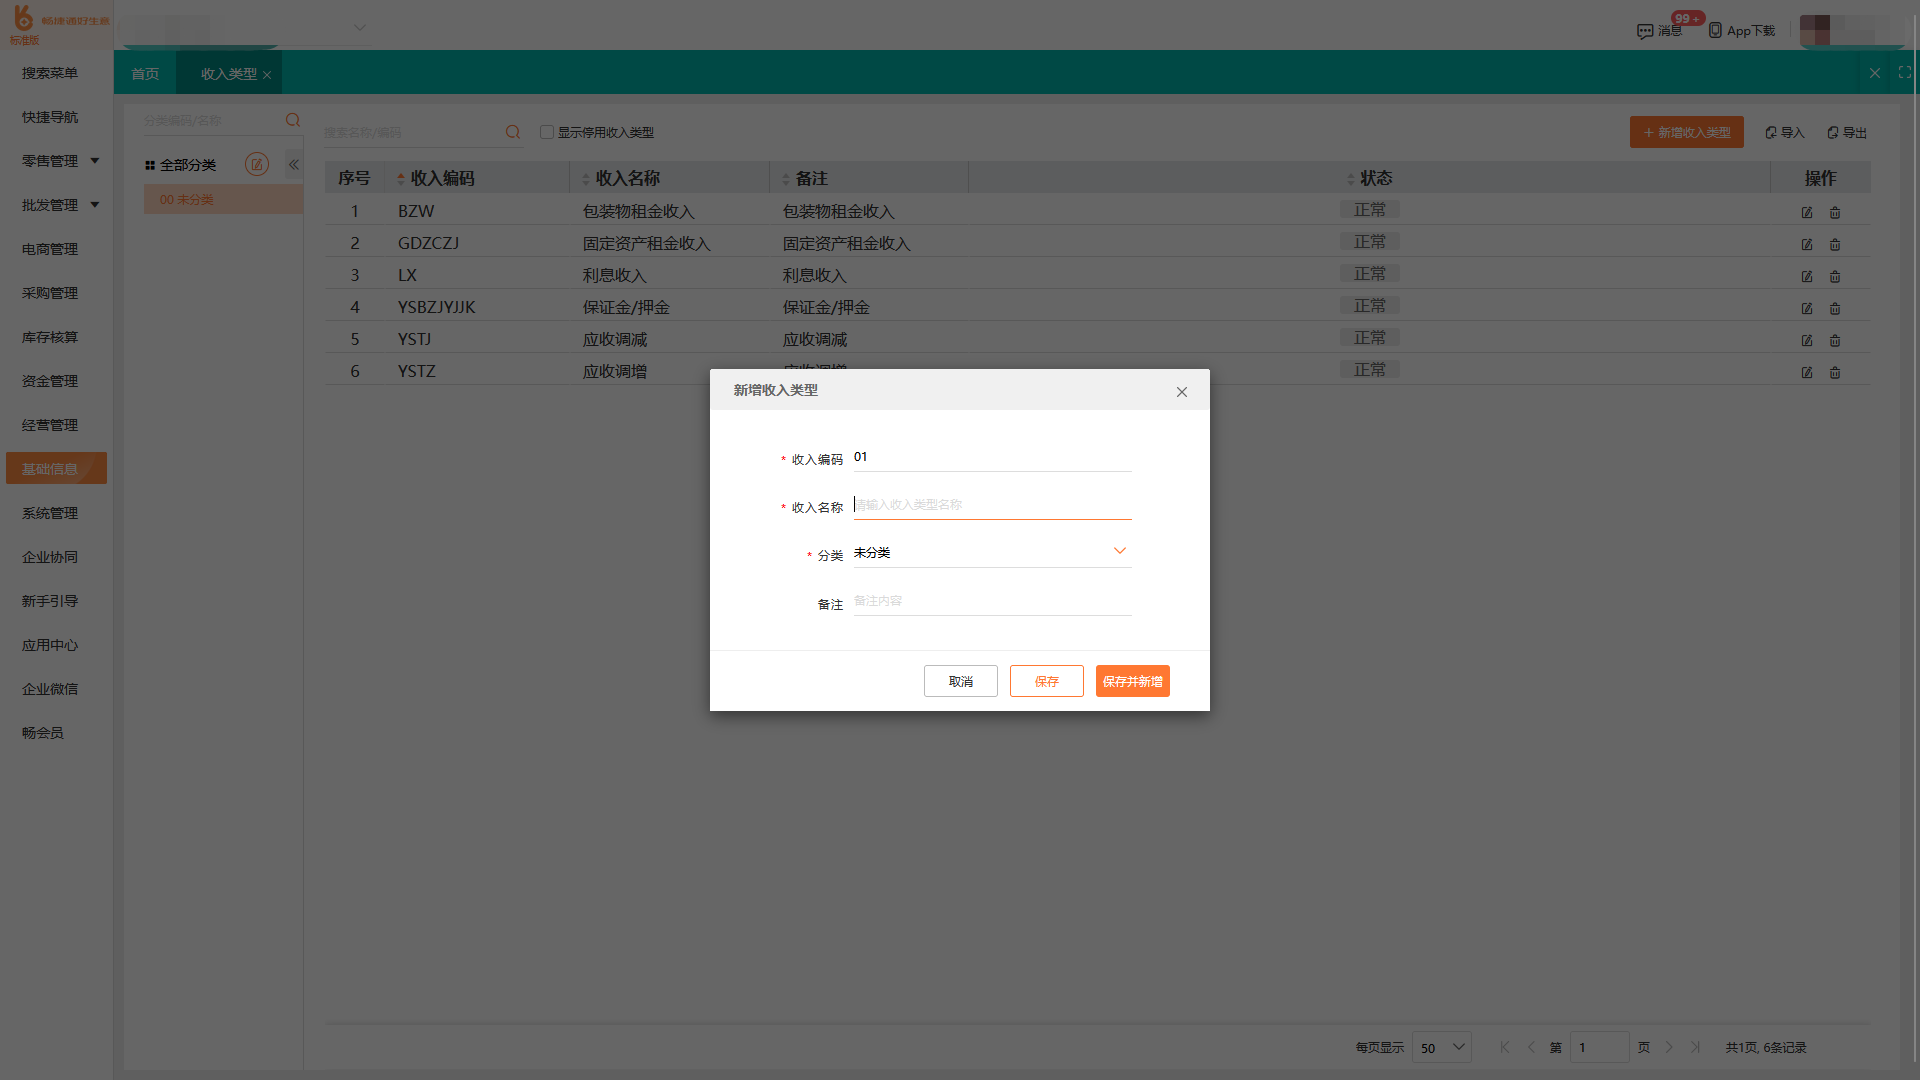Image resolution: width=1920 pixels, height=1080 pixels.
Task: Click 首页 tab
Action: pos(144,73)
